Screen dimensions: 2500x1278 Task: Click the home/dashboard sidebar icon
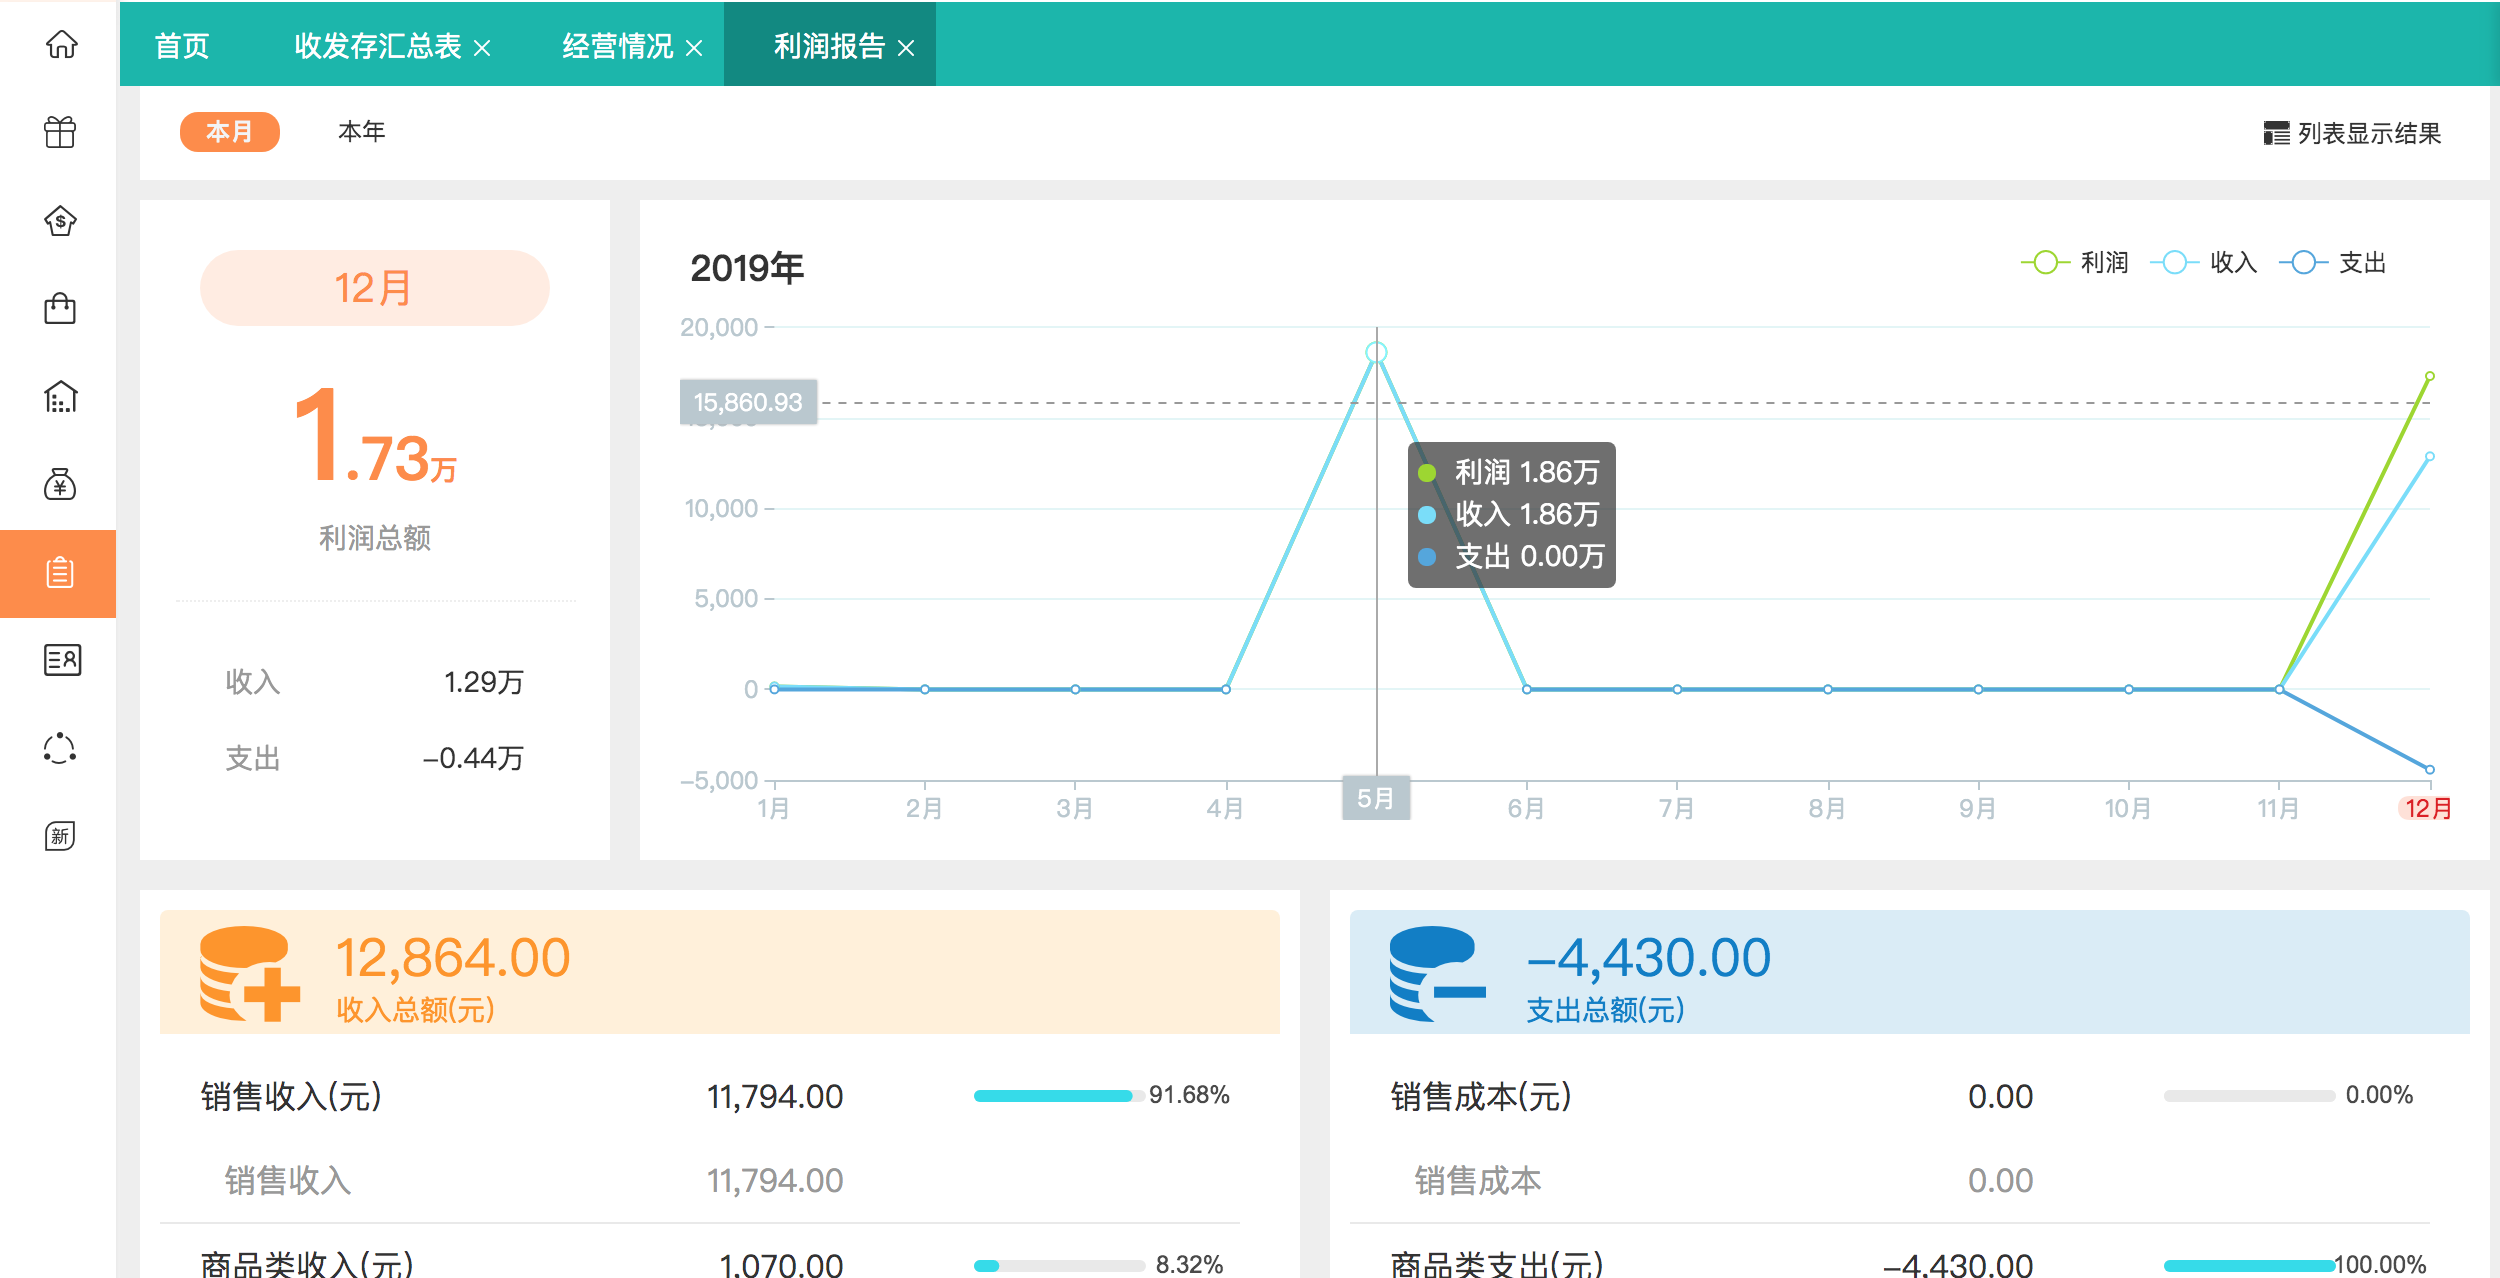coord(60,44)
